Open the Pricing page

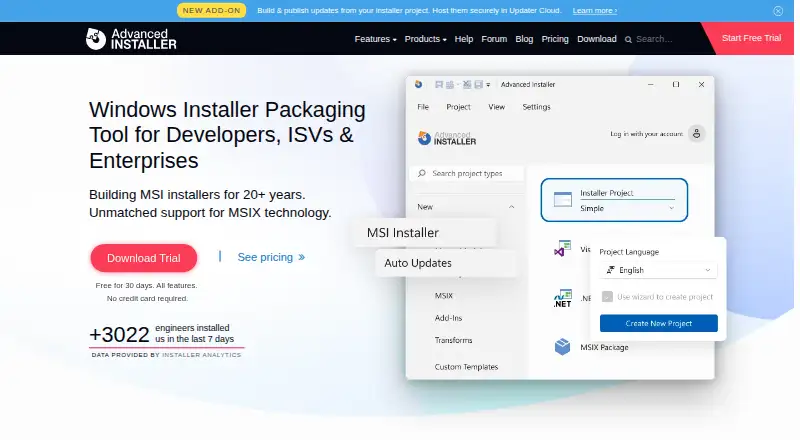pyautogui.click(x=555, y=39)
